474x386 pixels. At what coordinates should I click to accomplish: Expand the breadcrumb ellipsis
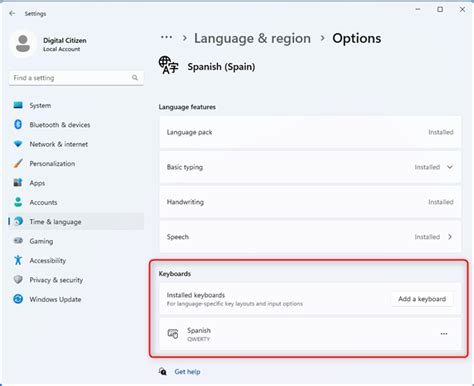pos(166,37)
